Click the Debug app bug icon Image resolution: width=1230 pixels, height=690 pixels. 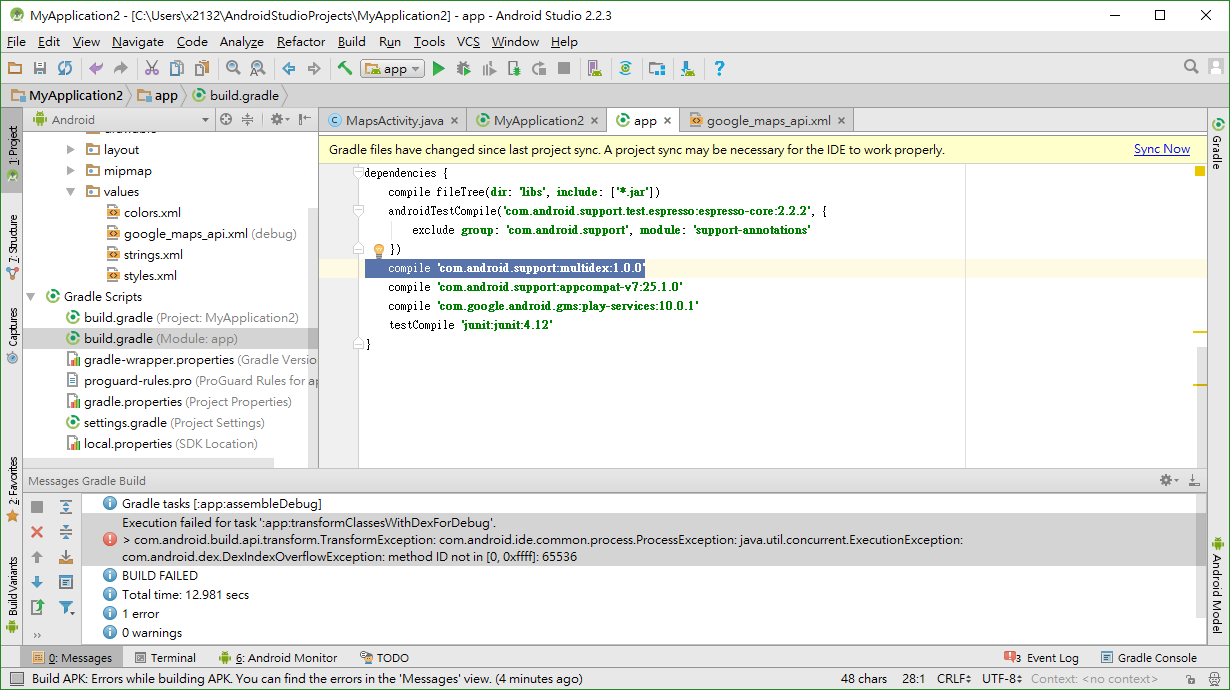464,68
